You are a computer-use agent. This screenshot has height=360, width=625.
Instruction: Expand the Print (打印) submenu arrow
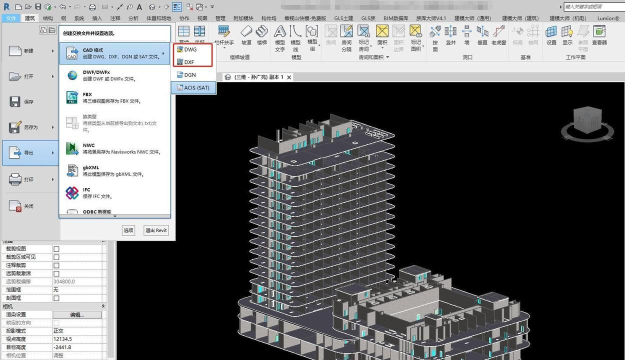53,179
